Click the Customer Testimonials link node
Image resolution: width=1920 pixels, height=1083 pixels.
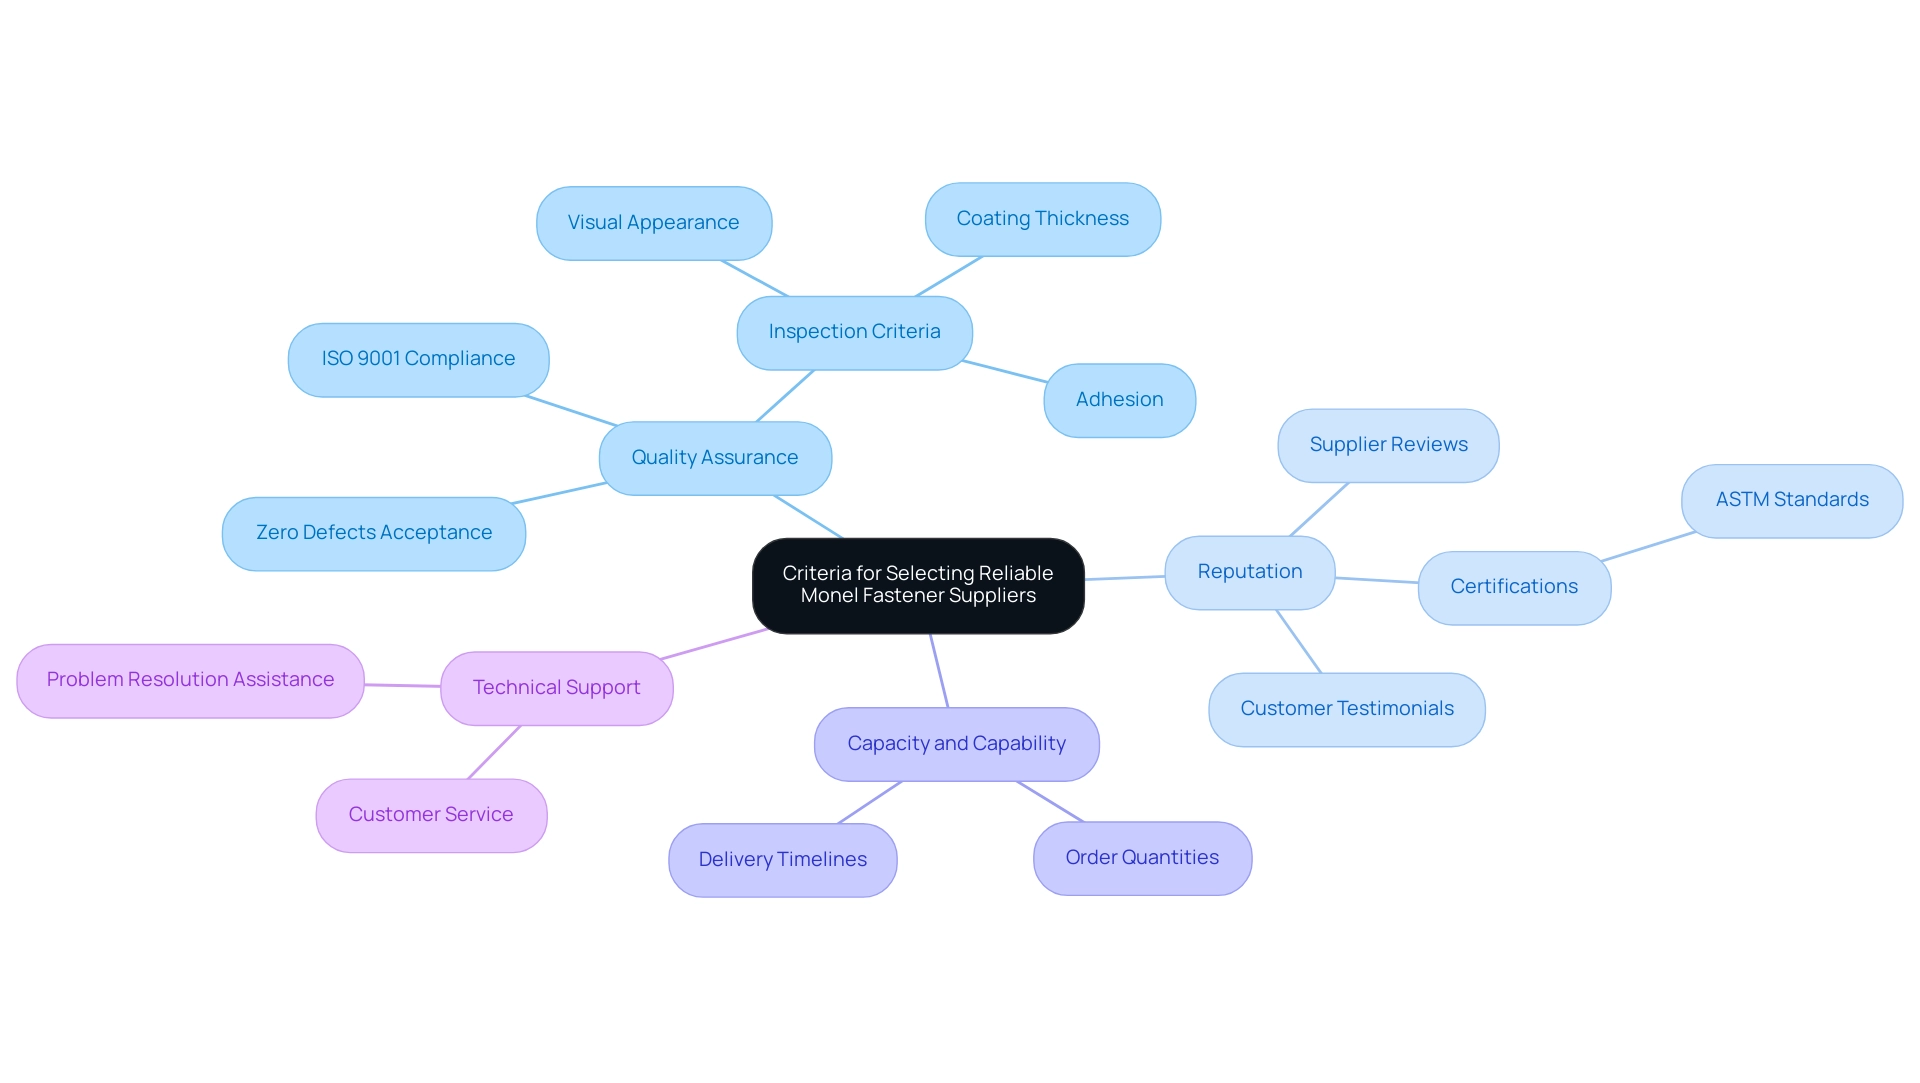(x=1348, y=707)
